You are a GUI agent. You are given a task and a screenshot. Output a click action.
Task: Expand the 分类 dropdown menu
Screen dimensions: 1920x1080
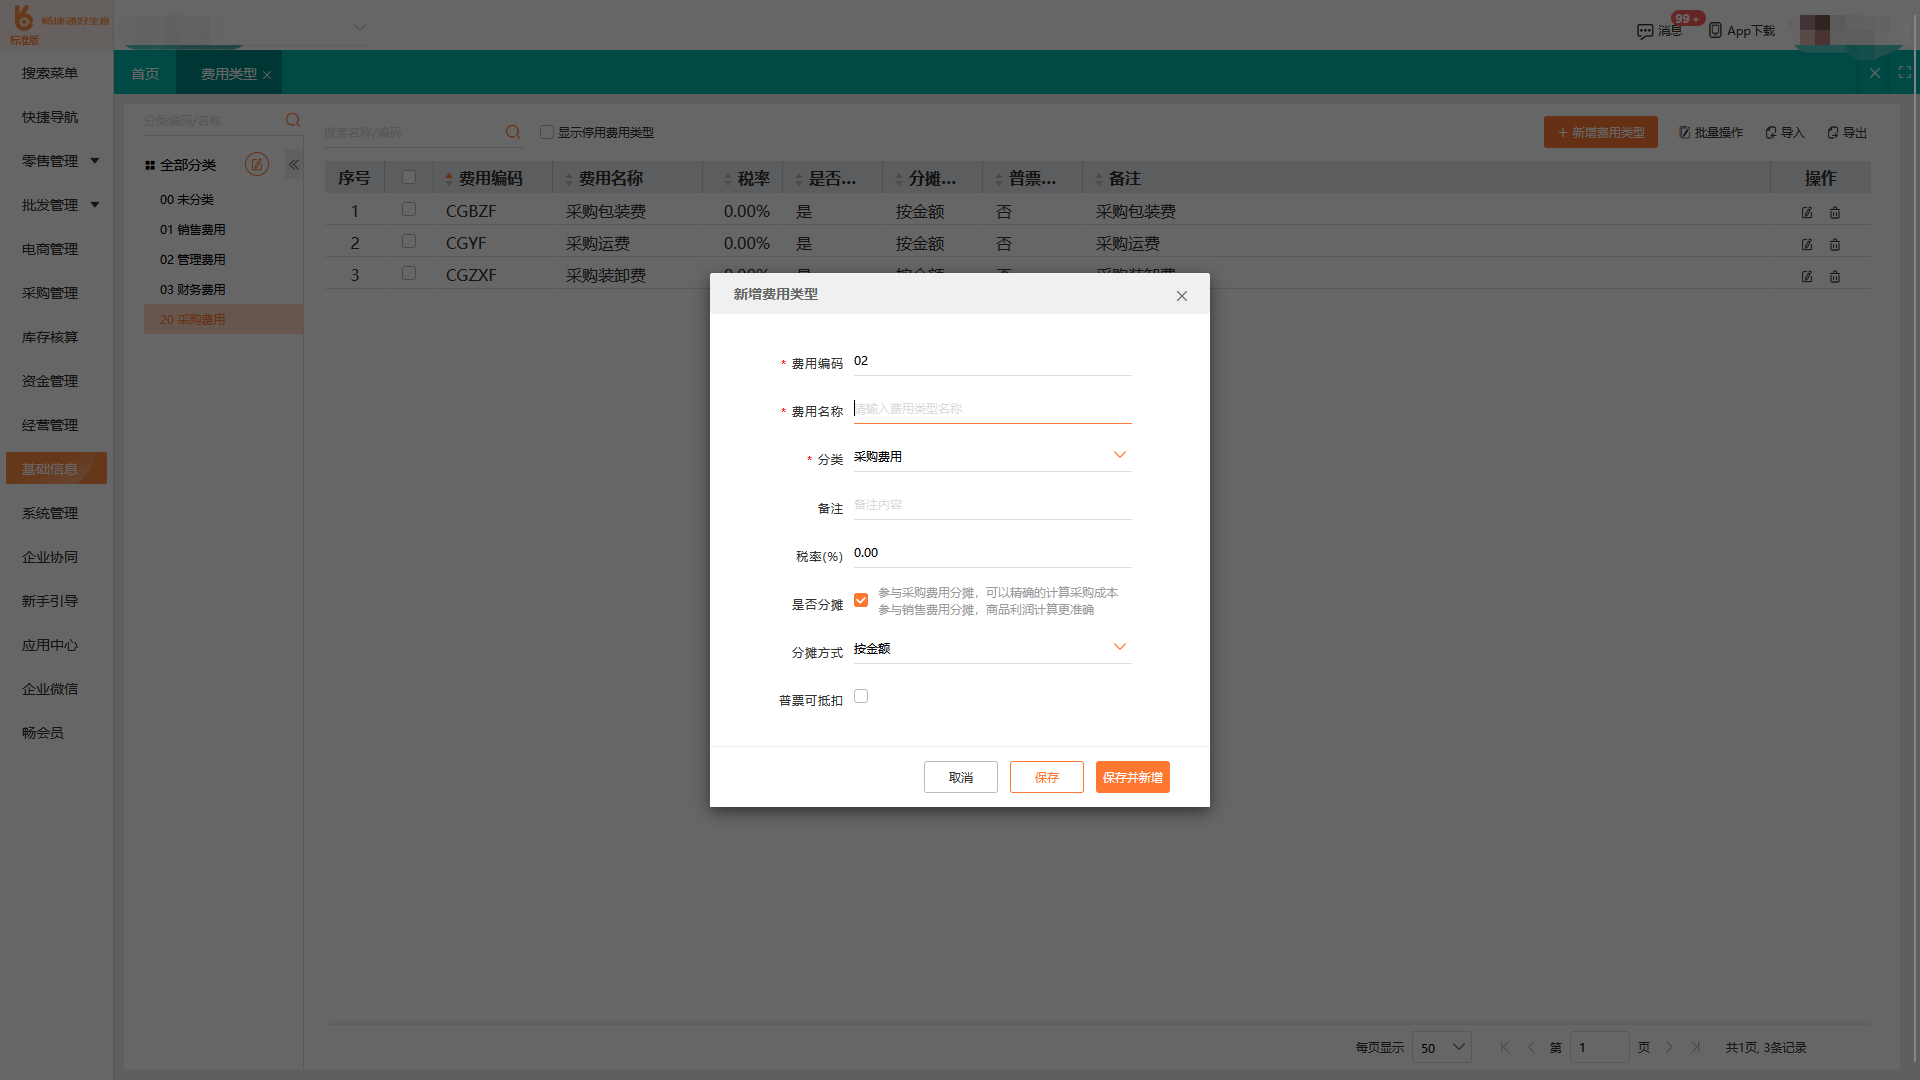click(1118, 456)
